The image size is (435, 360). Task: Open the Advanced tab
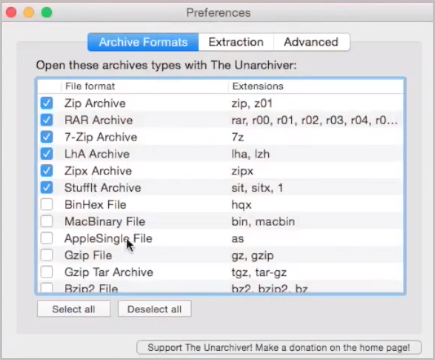[x=311, y=42]
